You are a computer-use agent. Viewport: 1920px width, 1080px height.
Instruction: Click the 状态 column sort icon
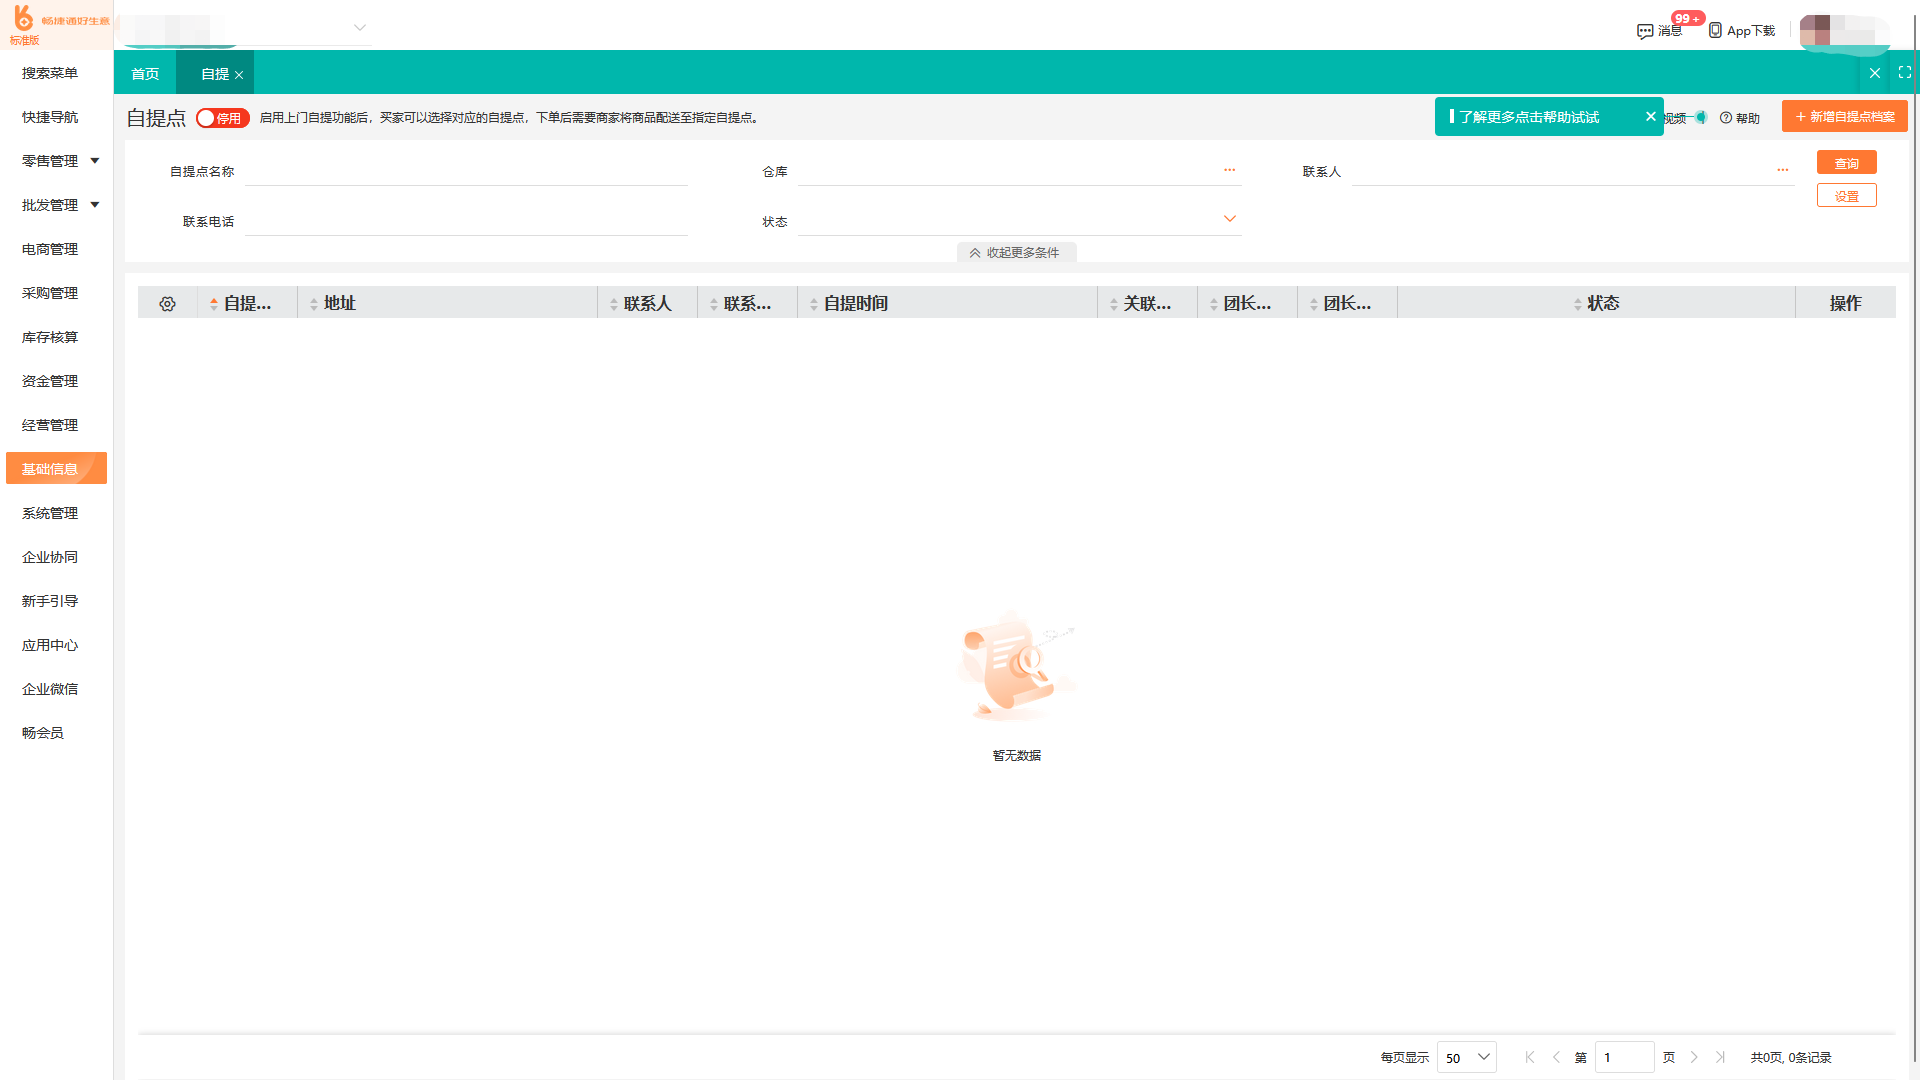coord(1576,302)
